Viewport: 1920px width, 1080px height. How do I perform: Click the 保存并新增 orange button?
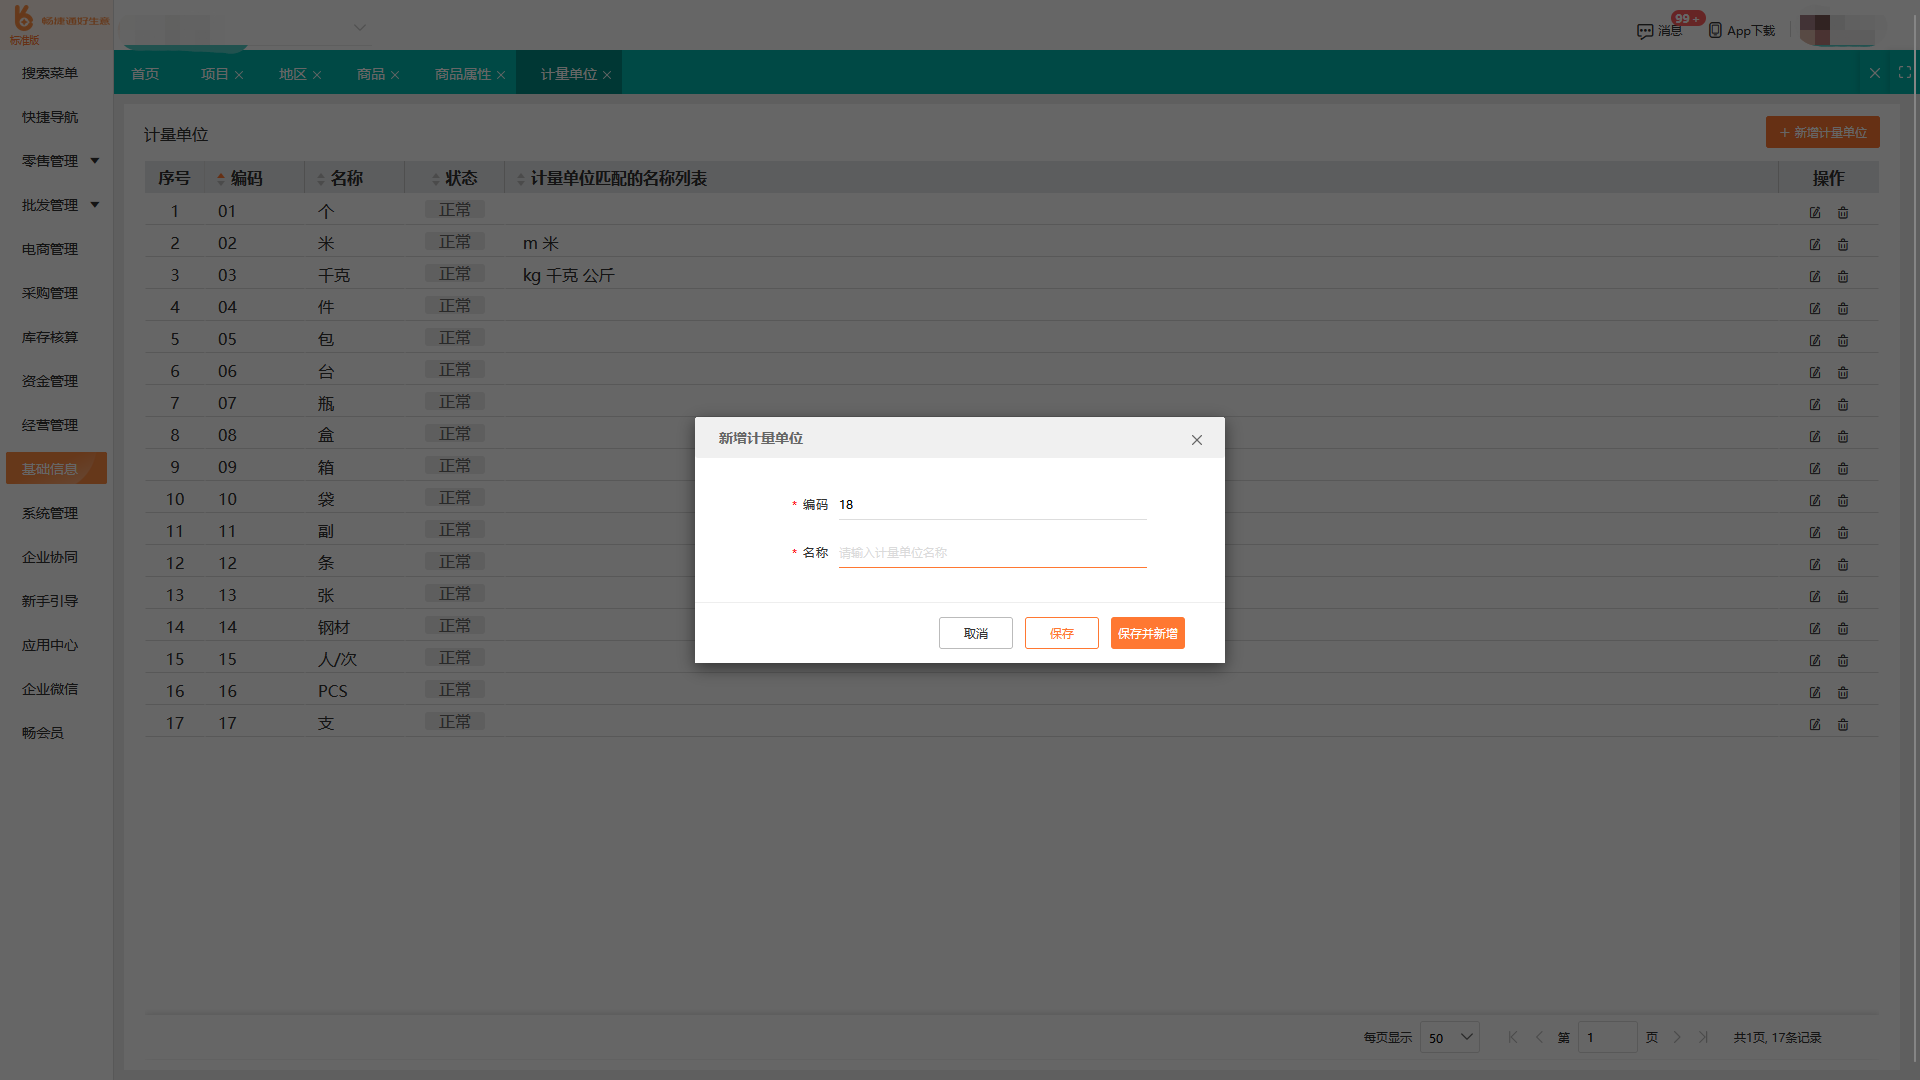click(1146, 633)
